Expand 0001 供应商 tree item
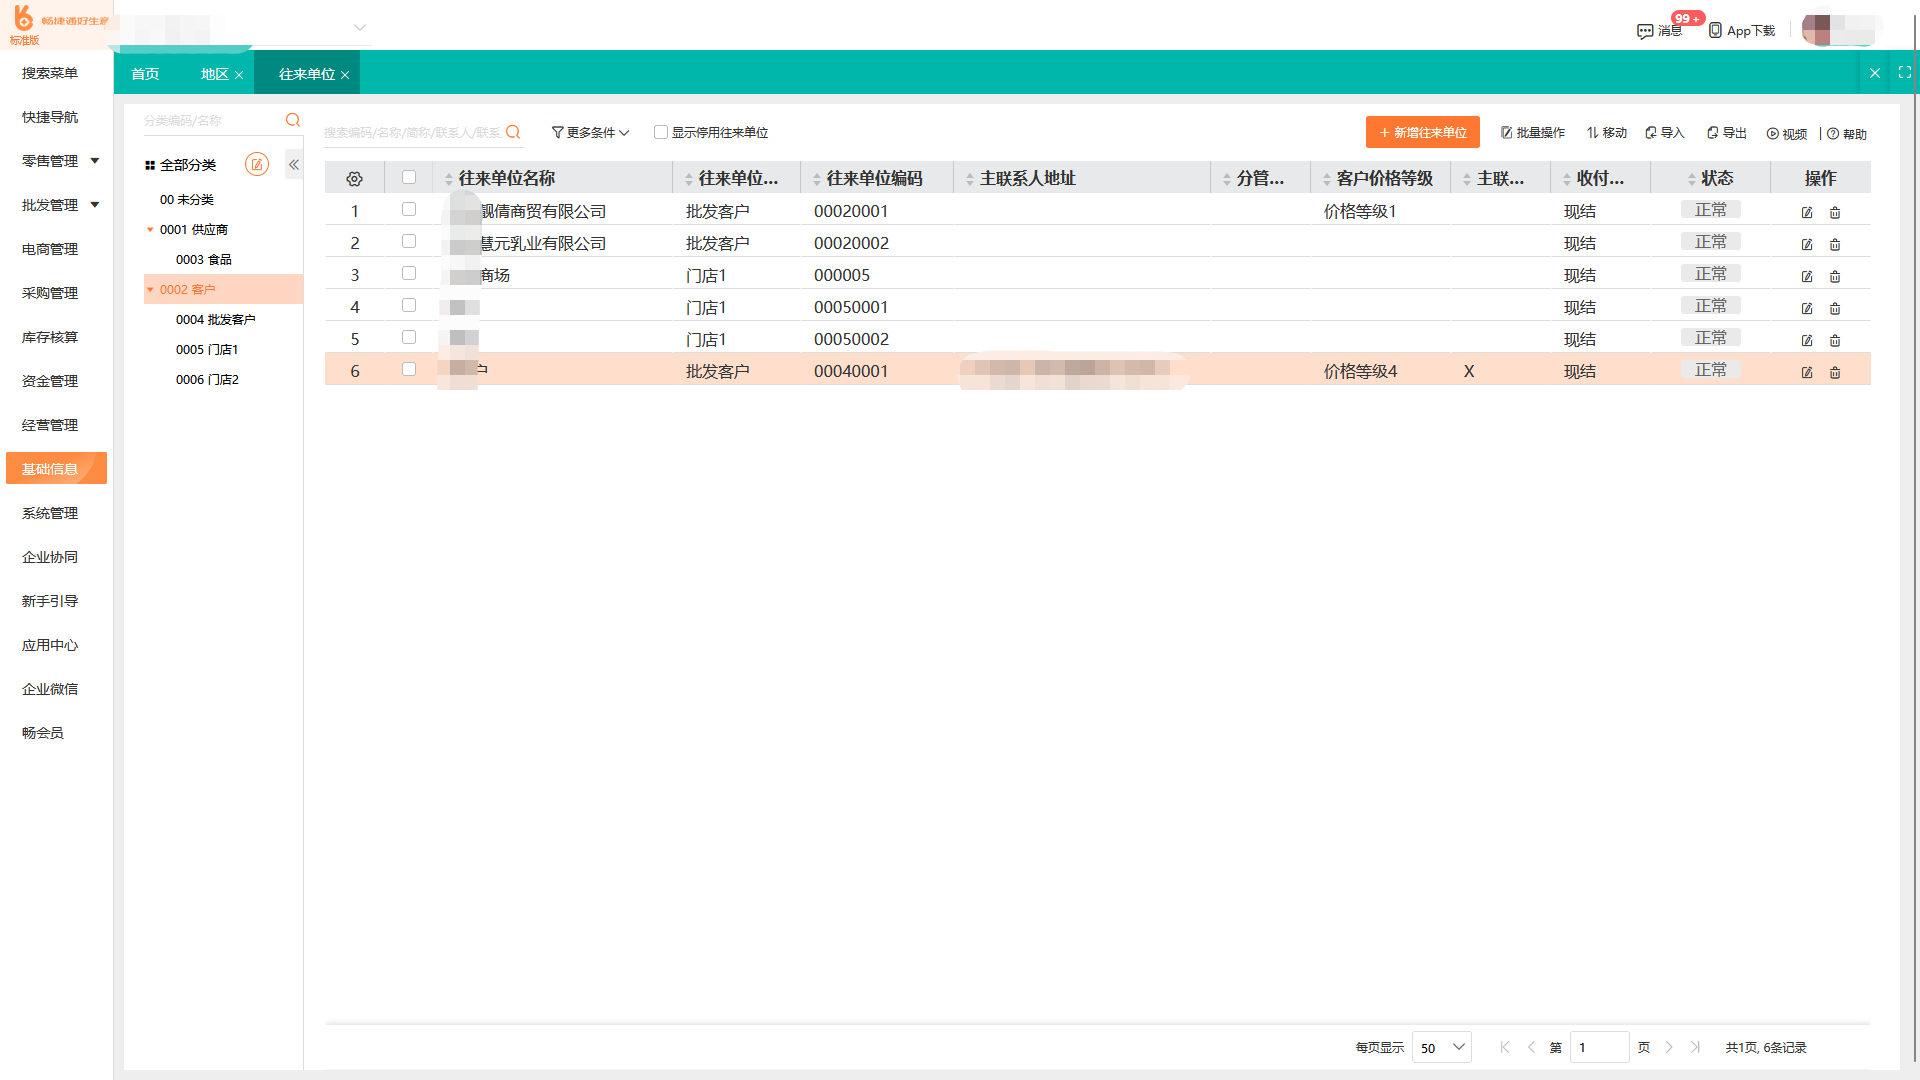The image size is (1920, 1080). tap(148, 229)
